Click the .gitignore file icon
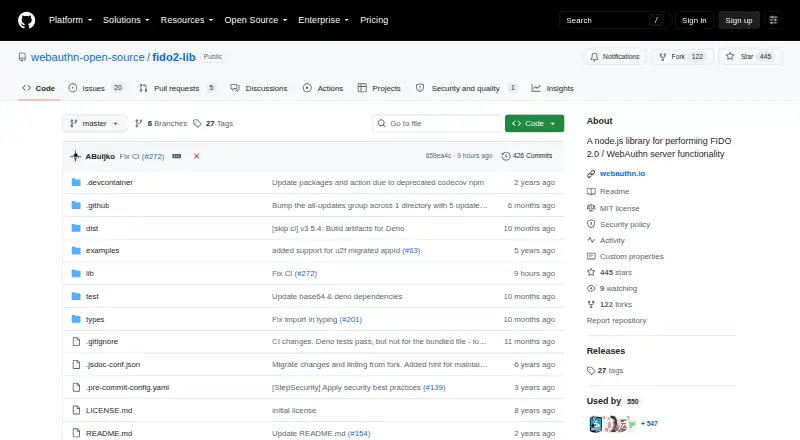The width and height of the screenshot is (800, 440). coord(76,341)
